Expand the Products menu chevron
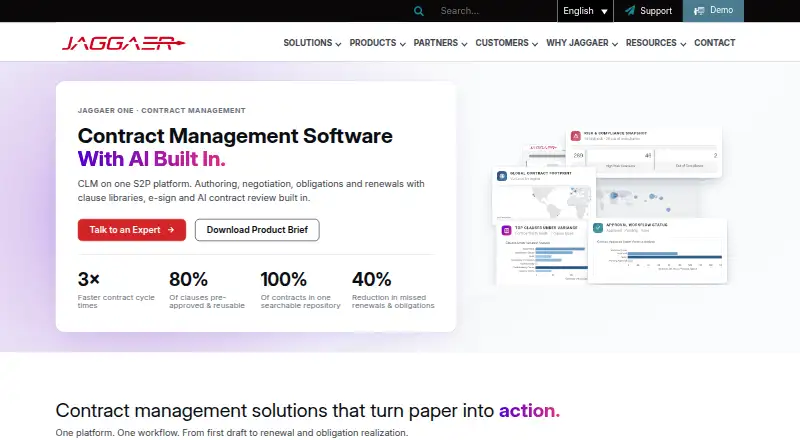 point(403,44)
